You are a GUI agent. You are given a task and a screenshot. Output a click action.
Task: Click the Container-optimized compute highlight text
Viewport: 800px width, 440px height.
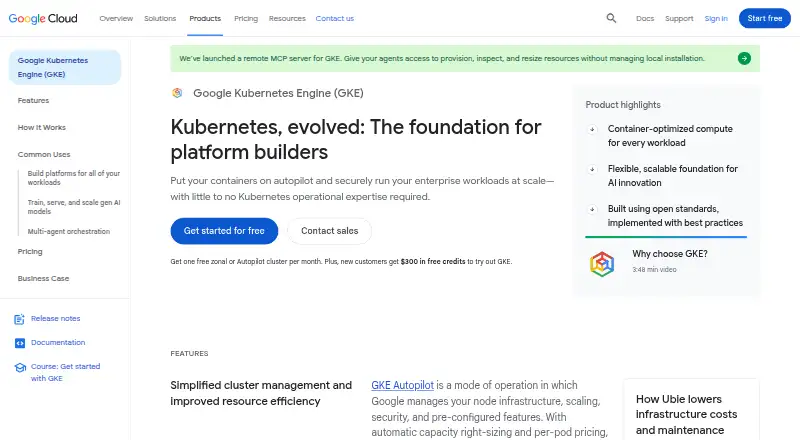(x=670, y=136)
